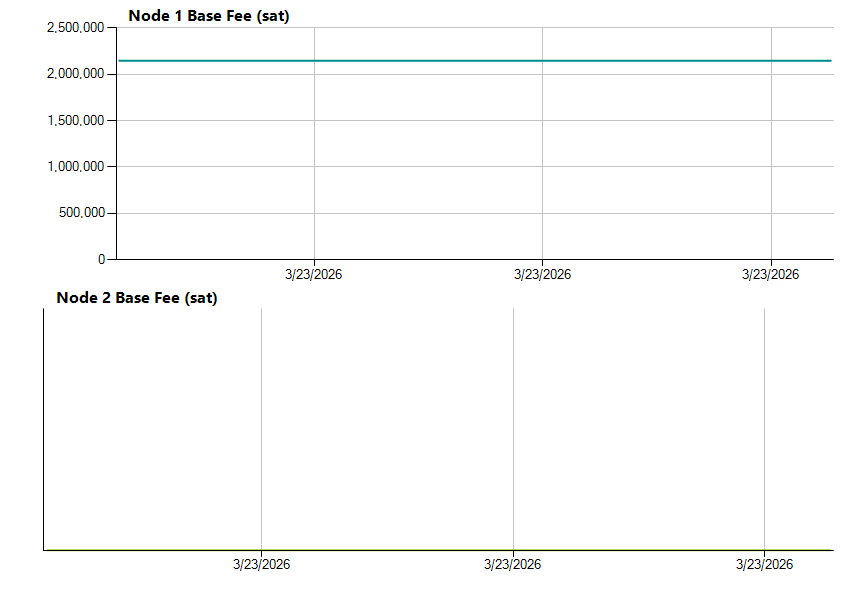Click the 1,000,000 y-axis label
This screenshot has height=600, width=860.
coord(75,166)
